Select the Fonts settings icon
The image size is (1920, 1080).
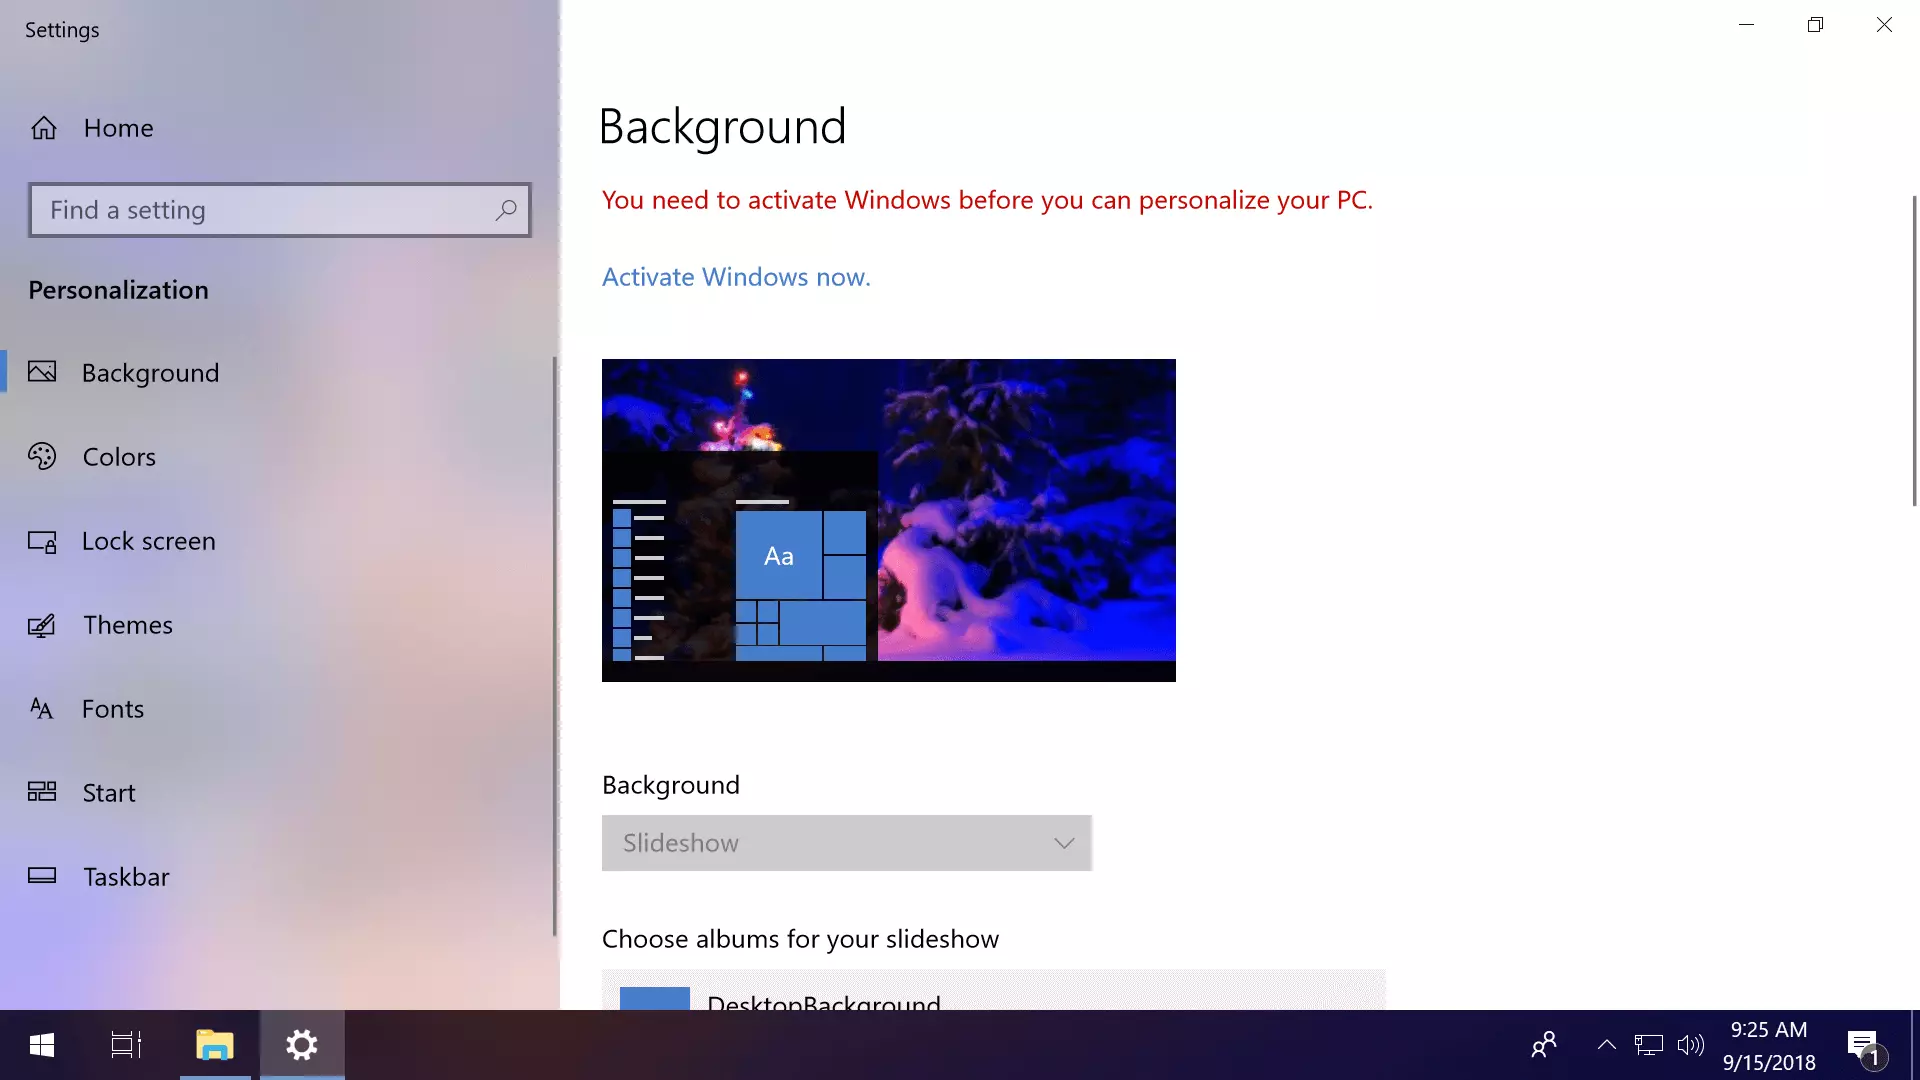[42, 708]
